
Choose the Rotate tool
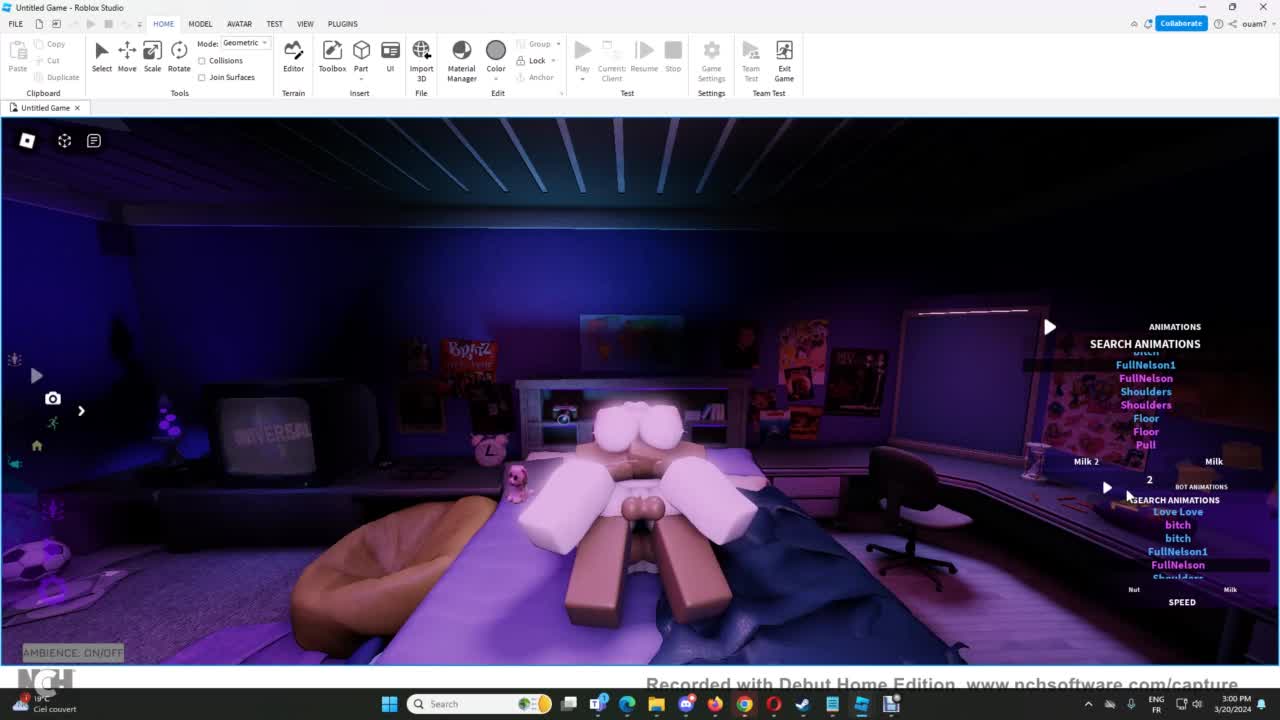[x=179, y=56]
